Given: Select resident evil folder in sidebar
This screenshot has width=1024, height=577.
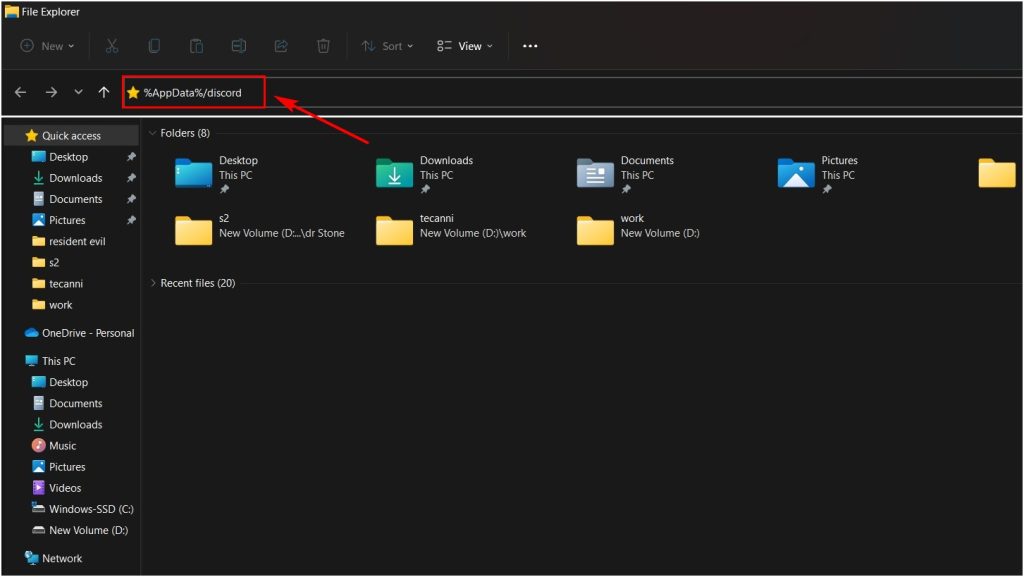Looking at the screenshot, I should (77, 242).
